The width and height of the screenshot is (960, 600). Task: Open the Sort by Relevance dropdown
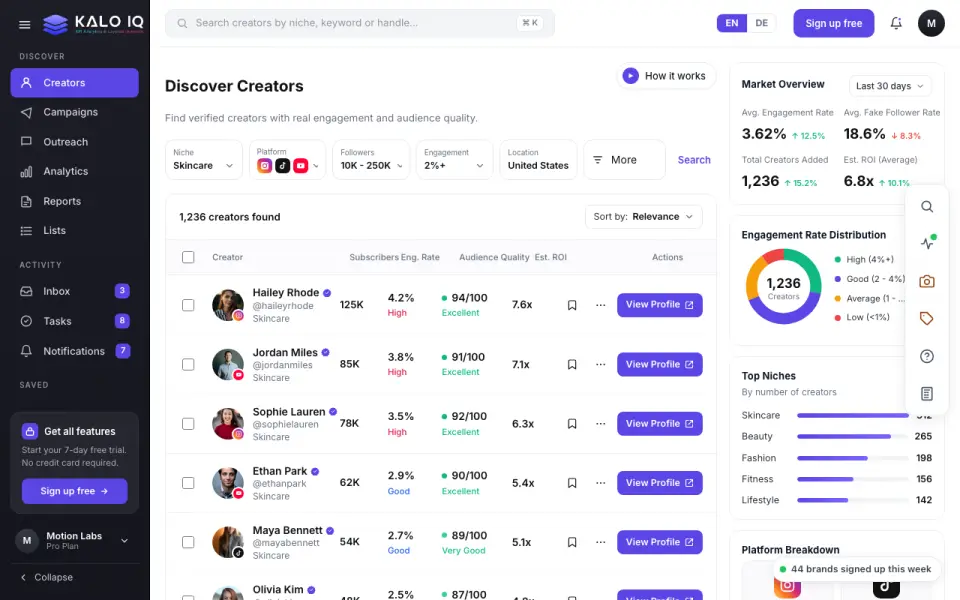643,217
